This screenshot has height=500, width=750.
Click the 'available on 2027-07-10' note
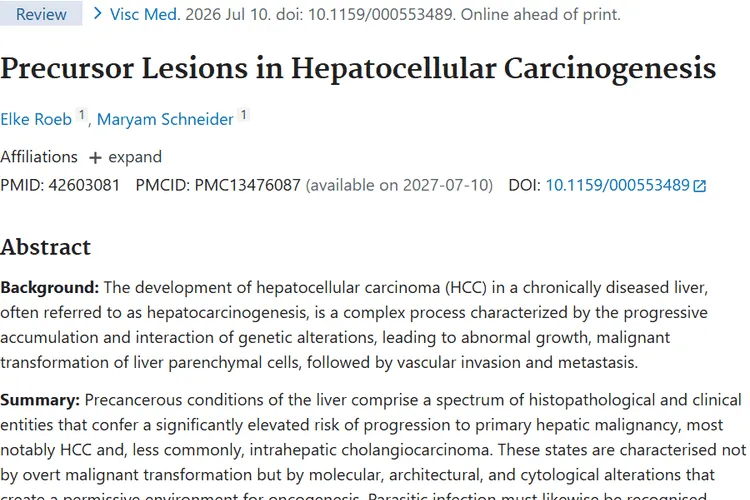pos(399,185)
